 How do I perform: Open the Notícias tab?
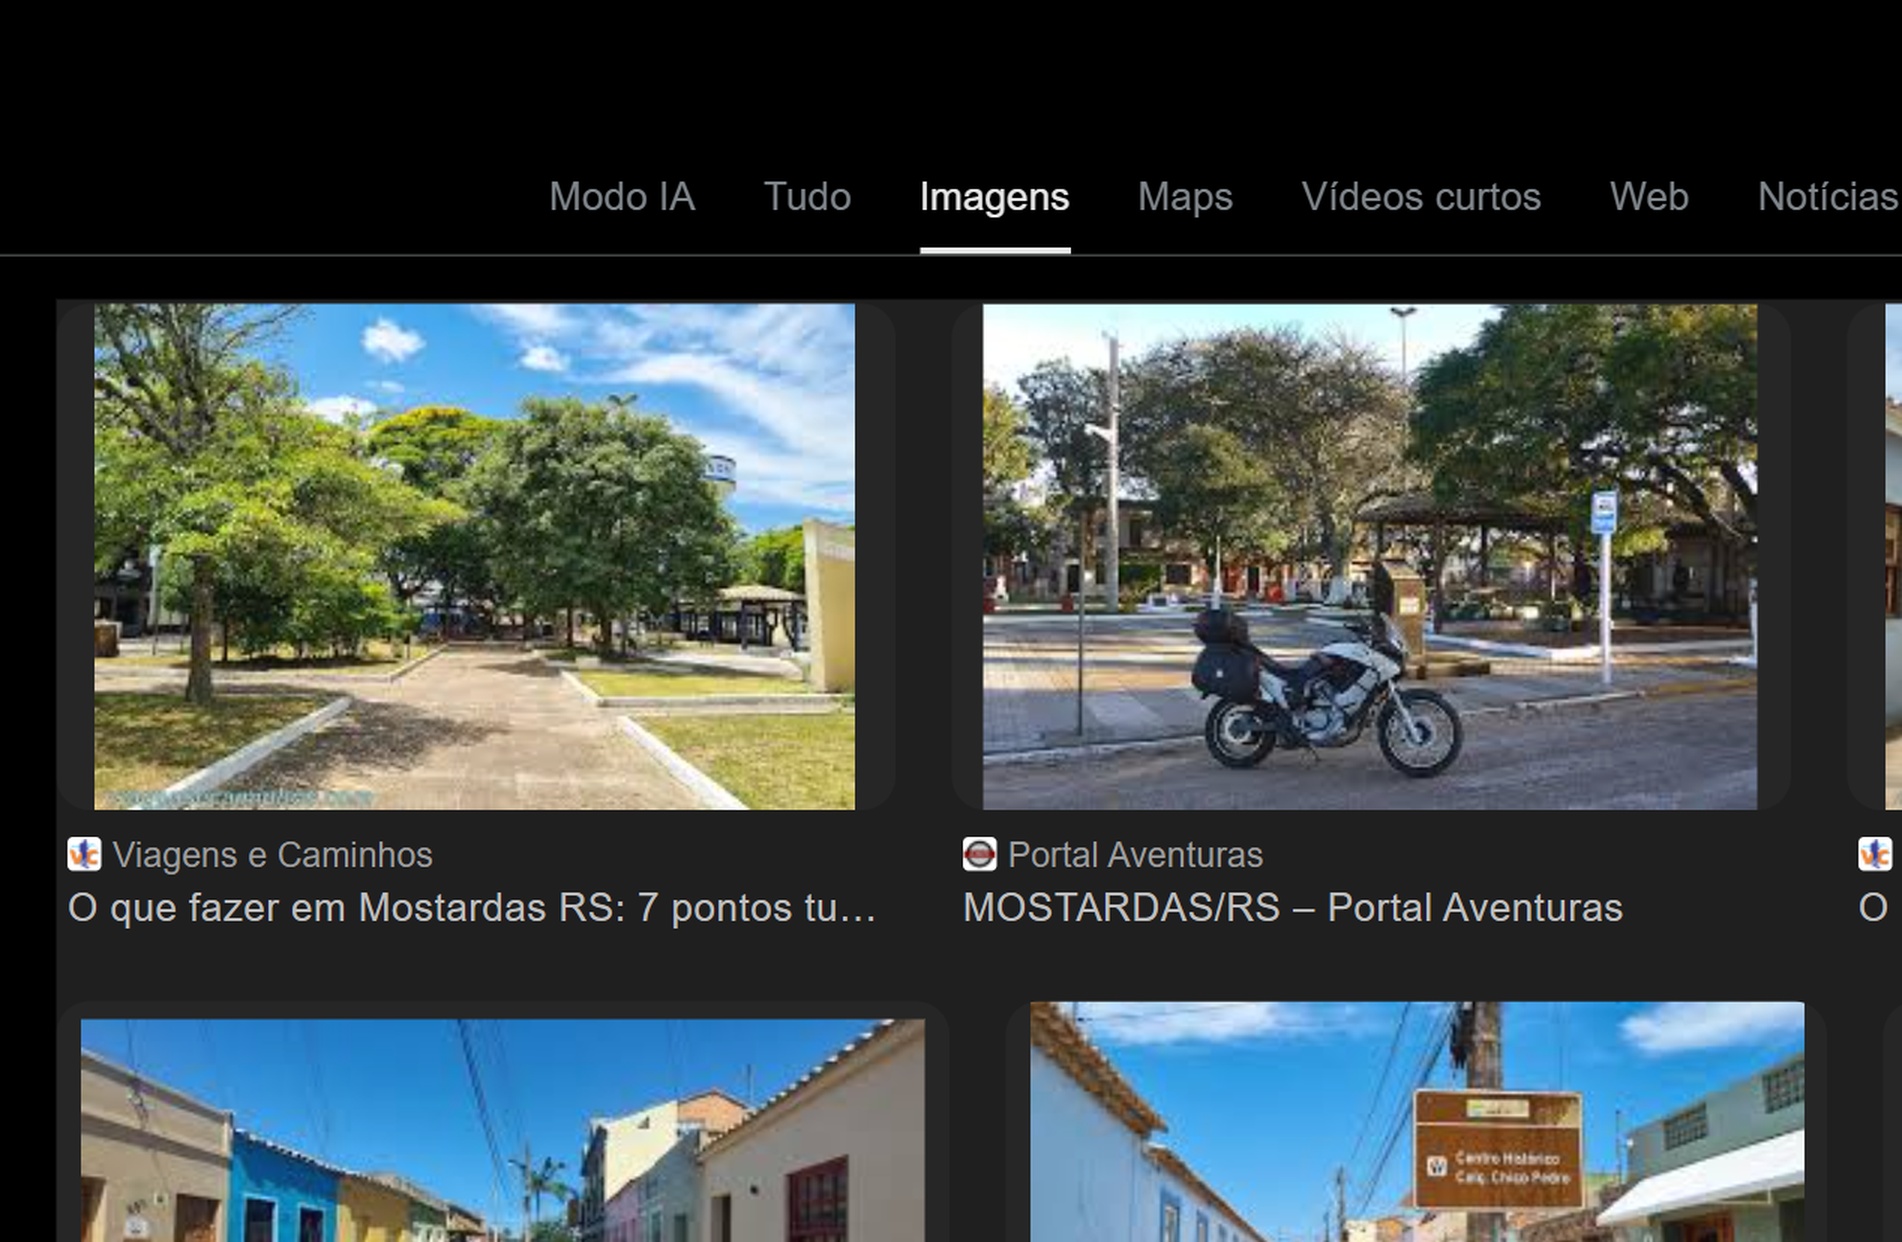pos(1827,197)
